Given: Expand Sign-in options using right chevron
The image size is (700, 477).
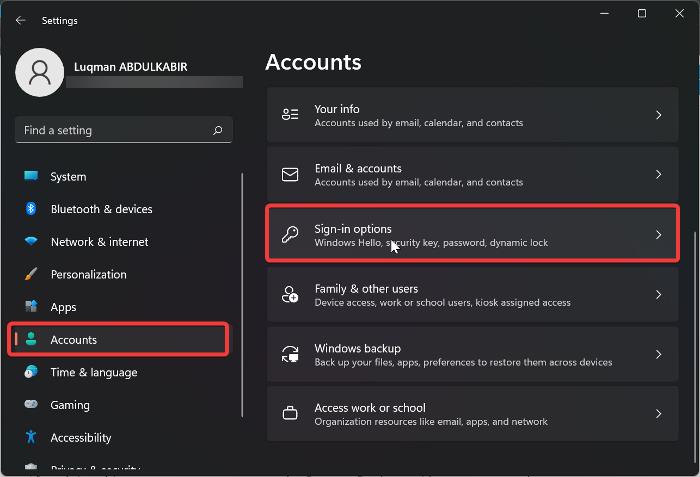Looking at the screenshot, I should 658,235.
